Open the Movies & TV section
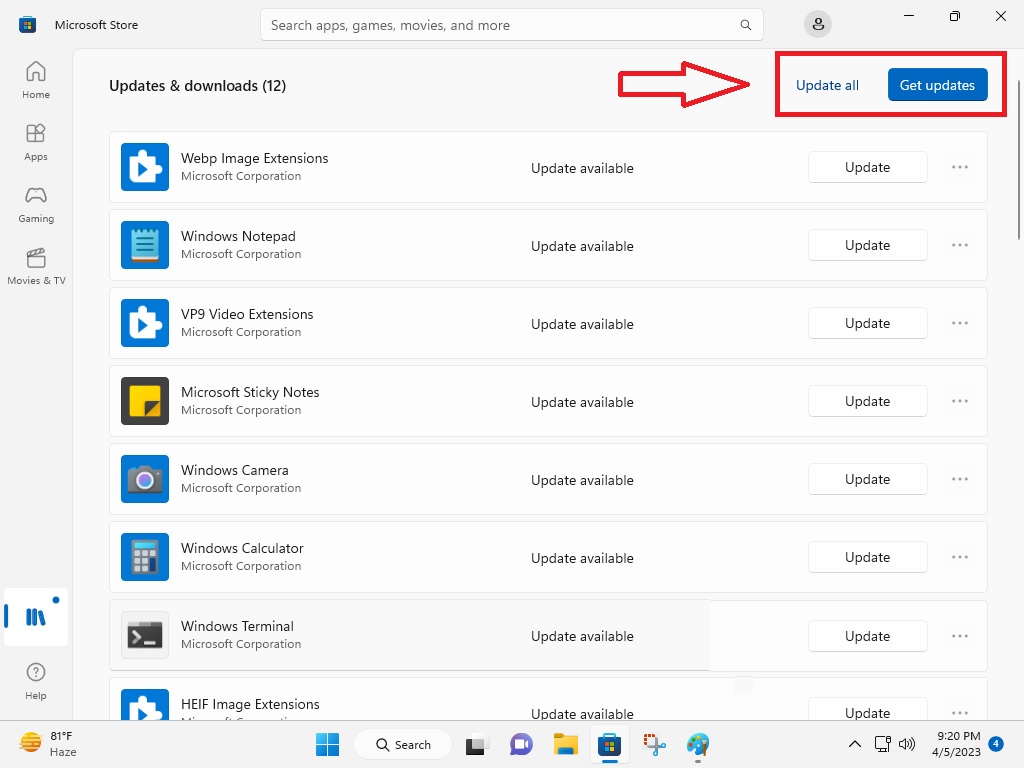This screenshot has height=768, width=1024. (x=36, y=266)
